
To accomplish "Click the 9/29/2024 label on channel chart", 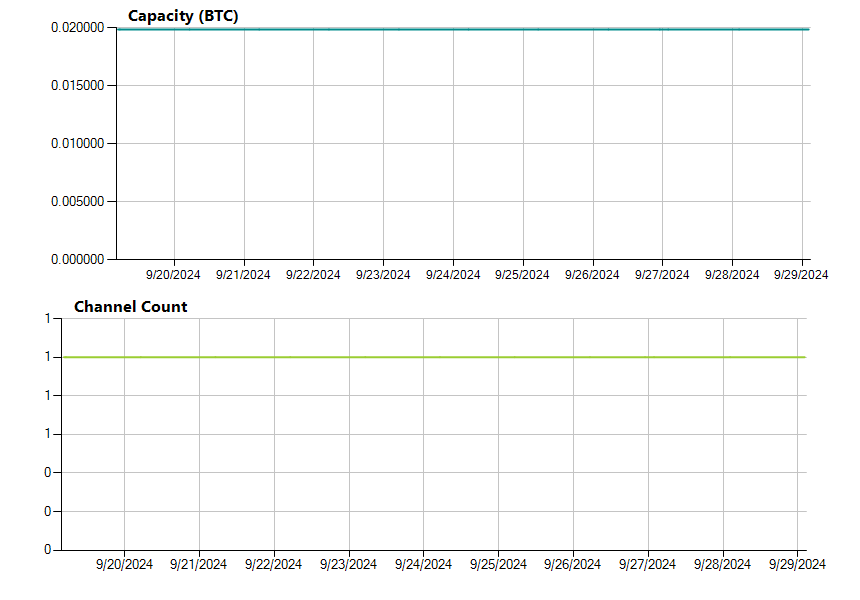I will (x=796, y=563).
